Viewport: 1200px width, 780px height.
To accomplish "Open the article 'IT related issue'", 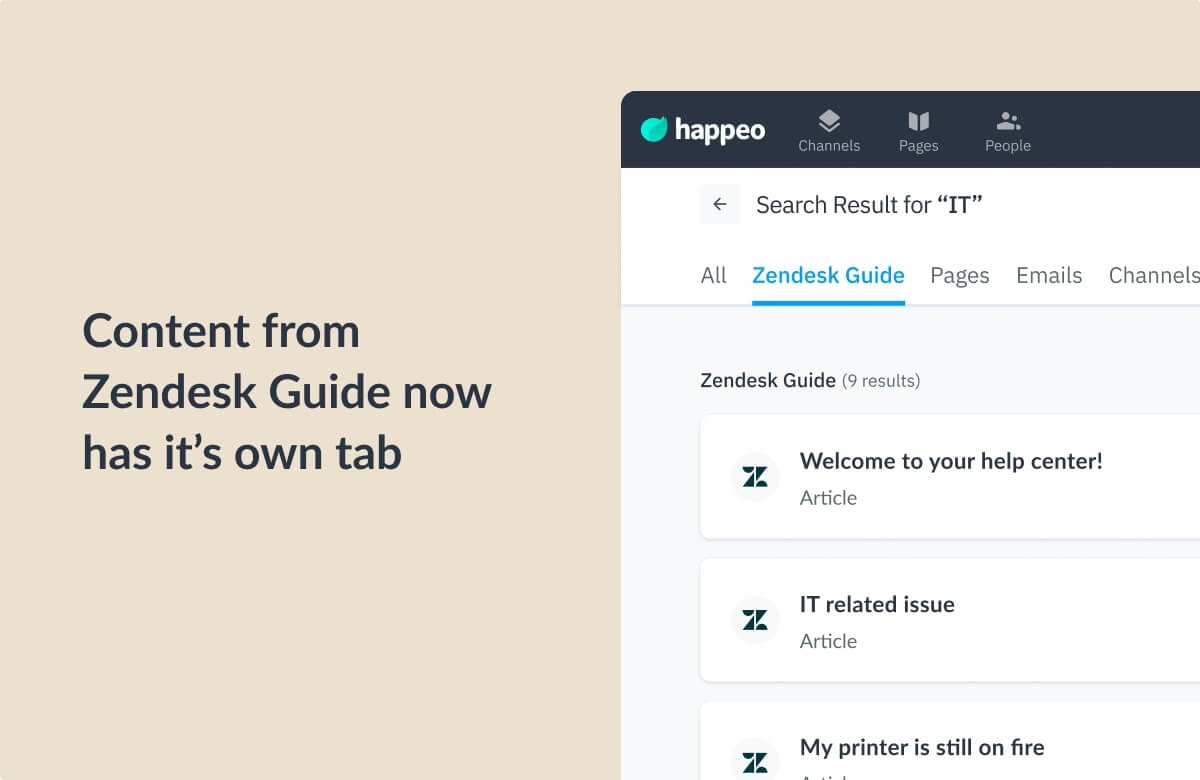I will coord(877,604).
